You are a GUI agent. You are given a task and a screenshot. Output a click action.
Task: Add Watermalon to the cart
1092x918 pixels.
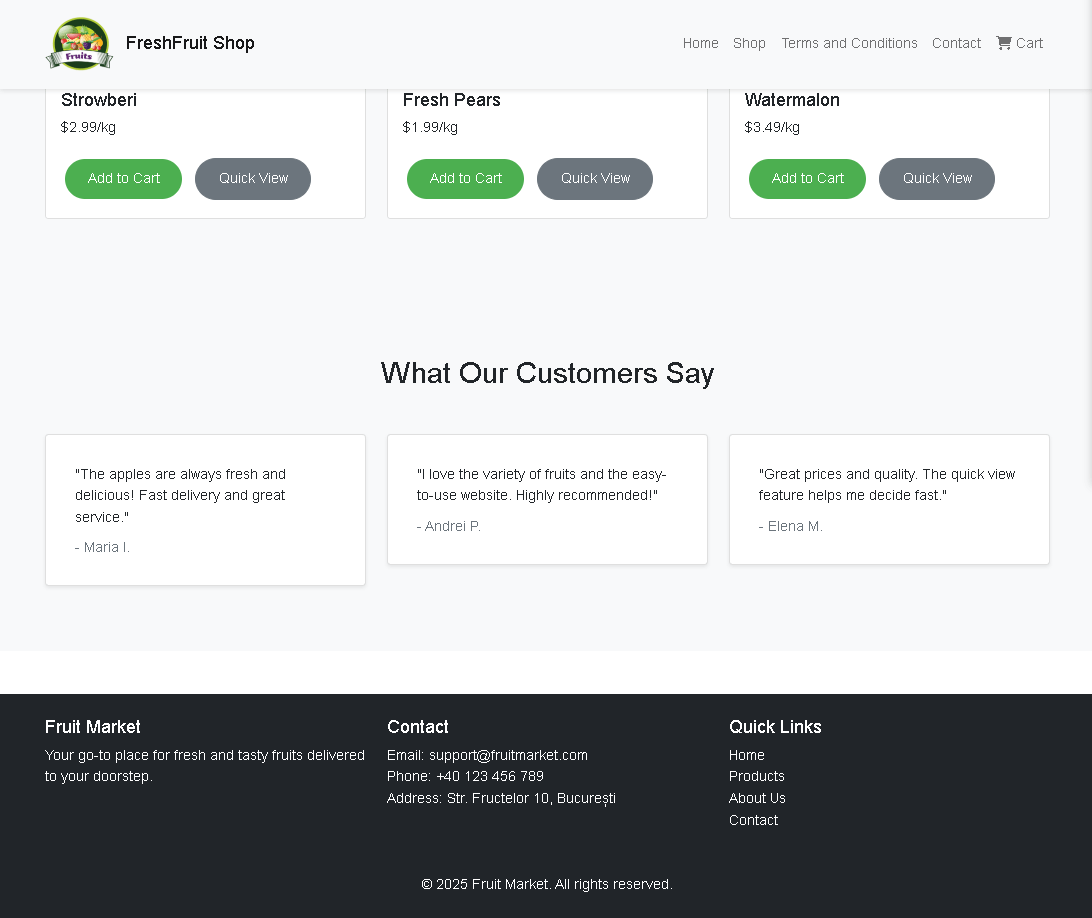807,179
